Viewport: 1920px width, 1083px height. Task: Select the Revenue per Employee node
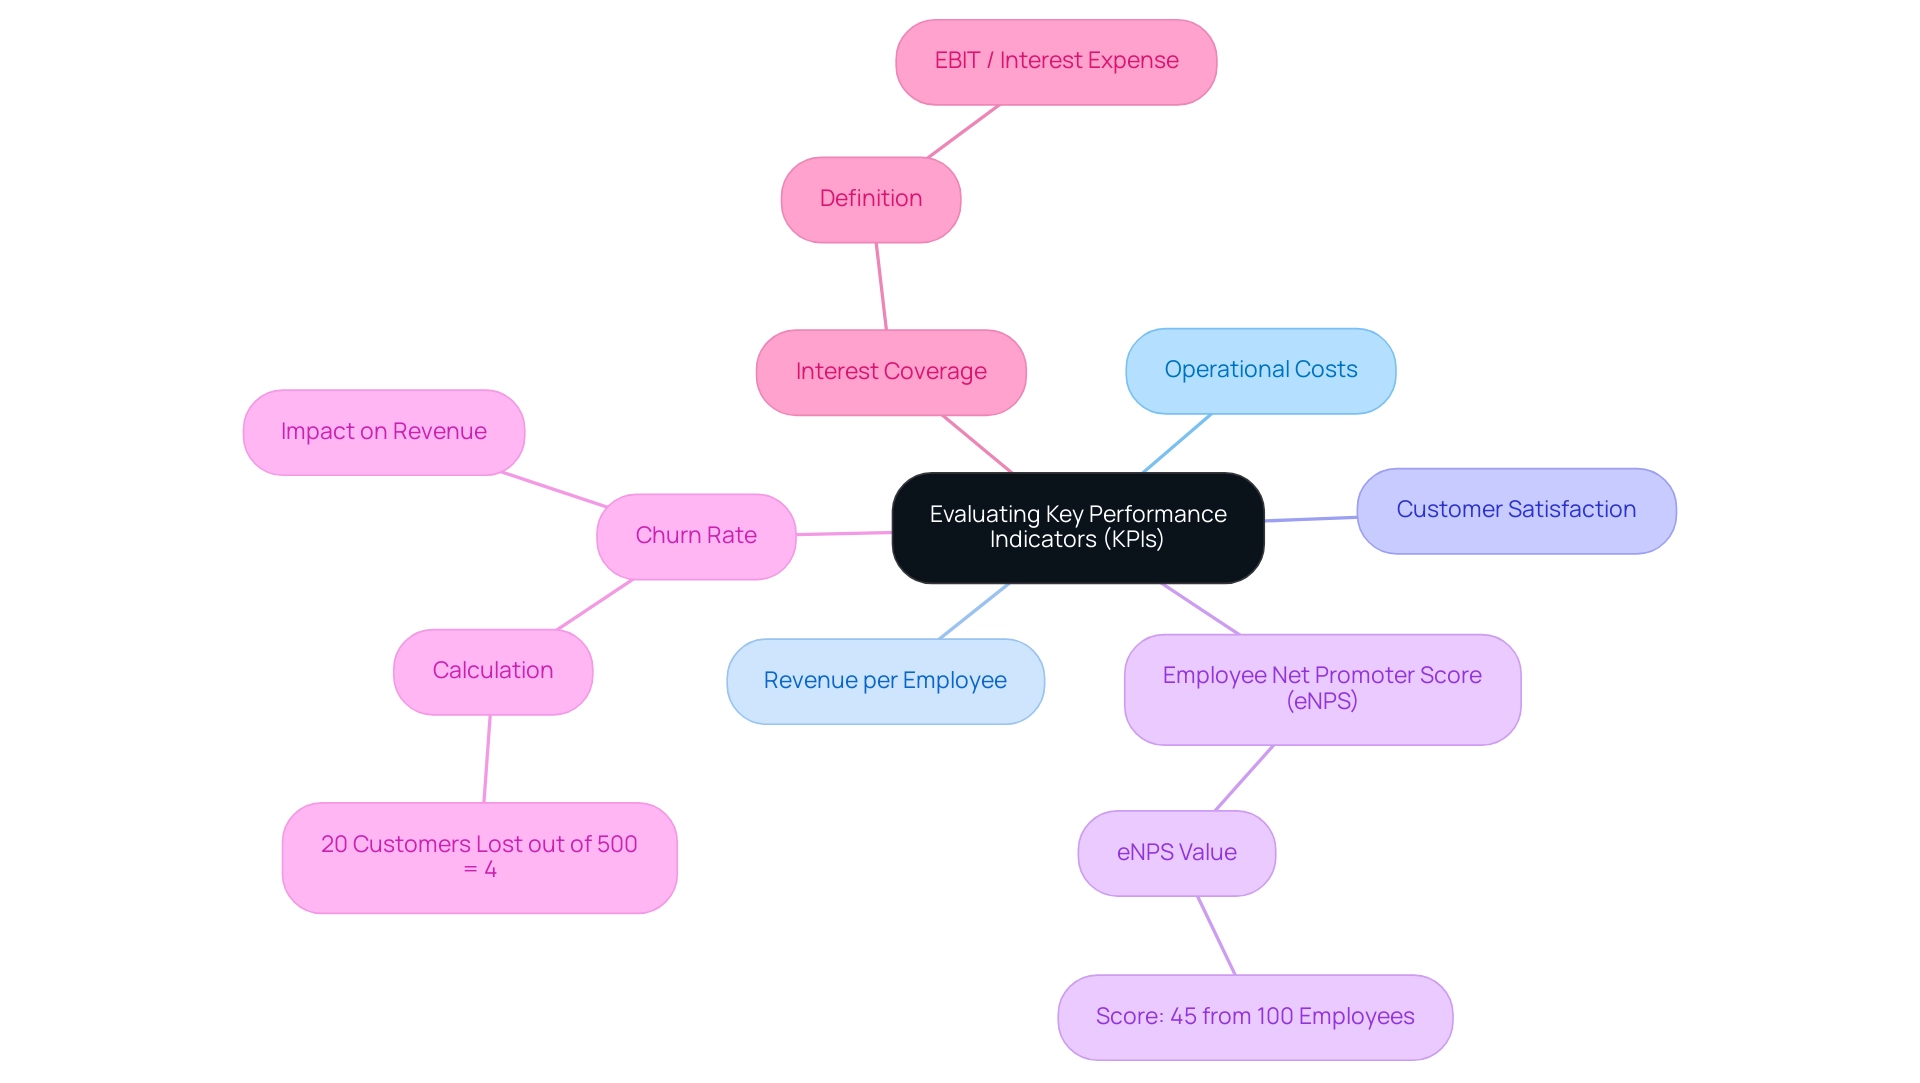(x=884, y=681)
